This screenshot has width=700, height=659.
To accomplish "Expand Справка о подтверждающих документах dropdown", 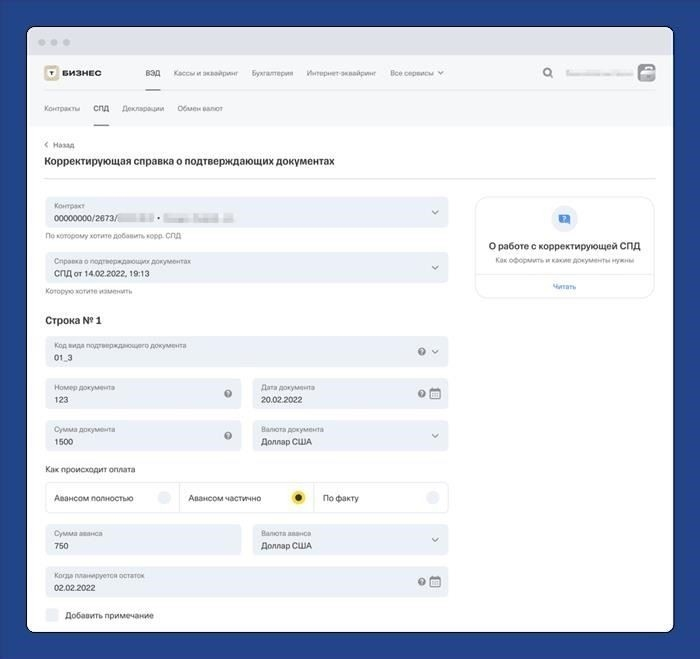I will pos(435,267).
